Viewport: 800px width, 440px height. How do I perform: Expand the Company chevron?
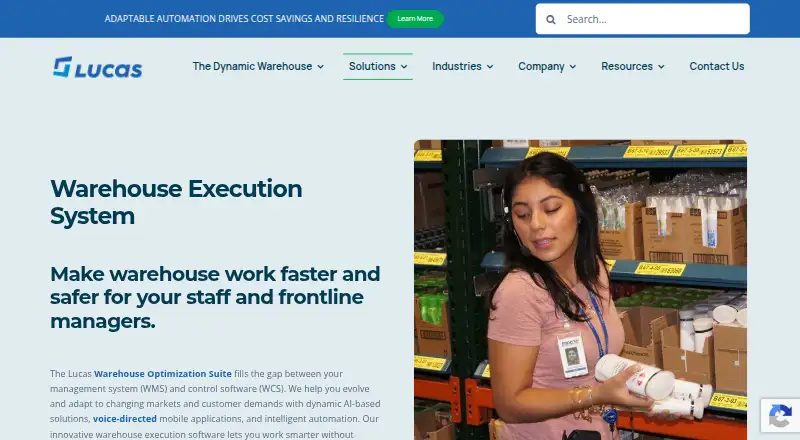(x=573, y=67)
